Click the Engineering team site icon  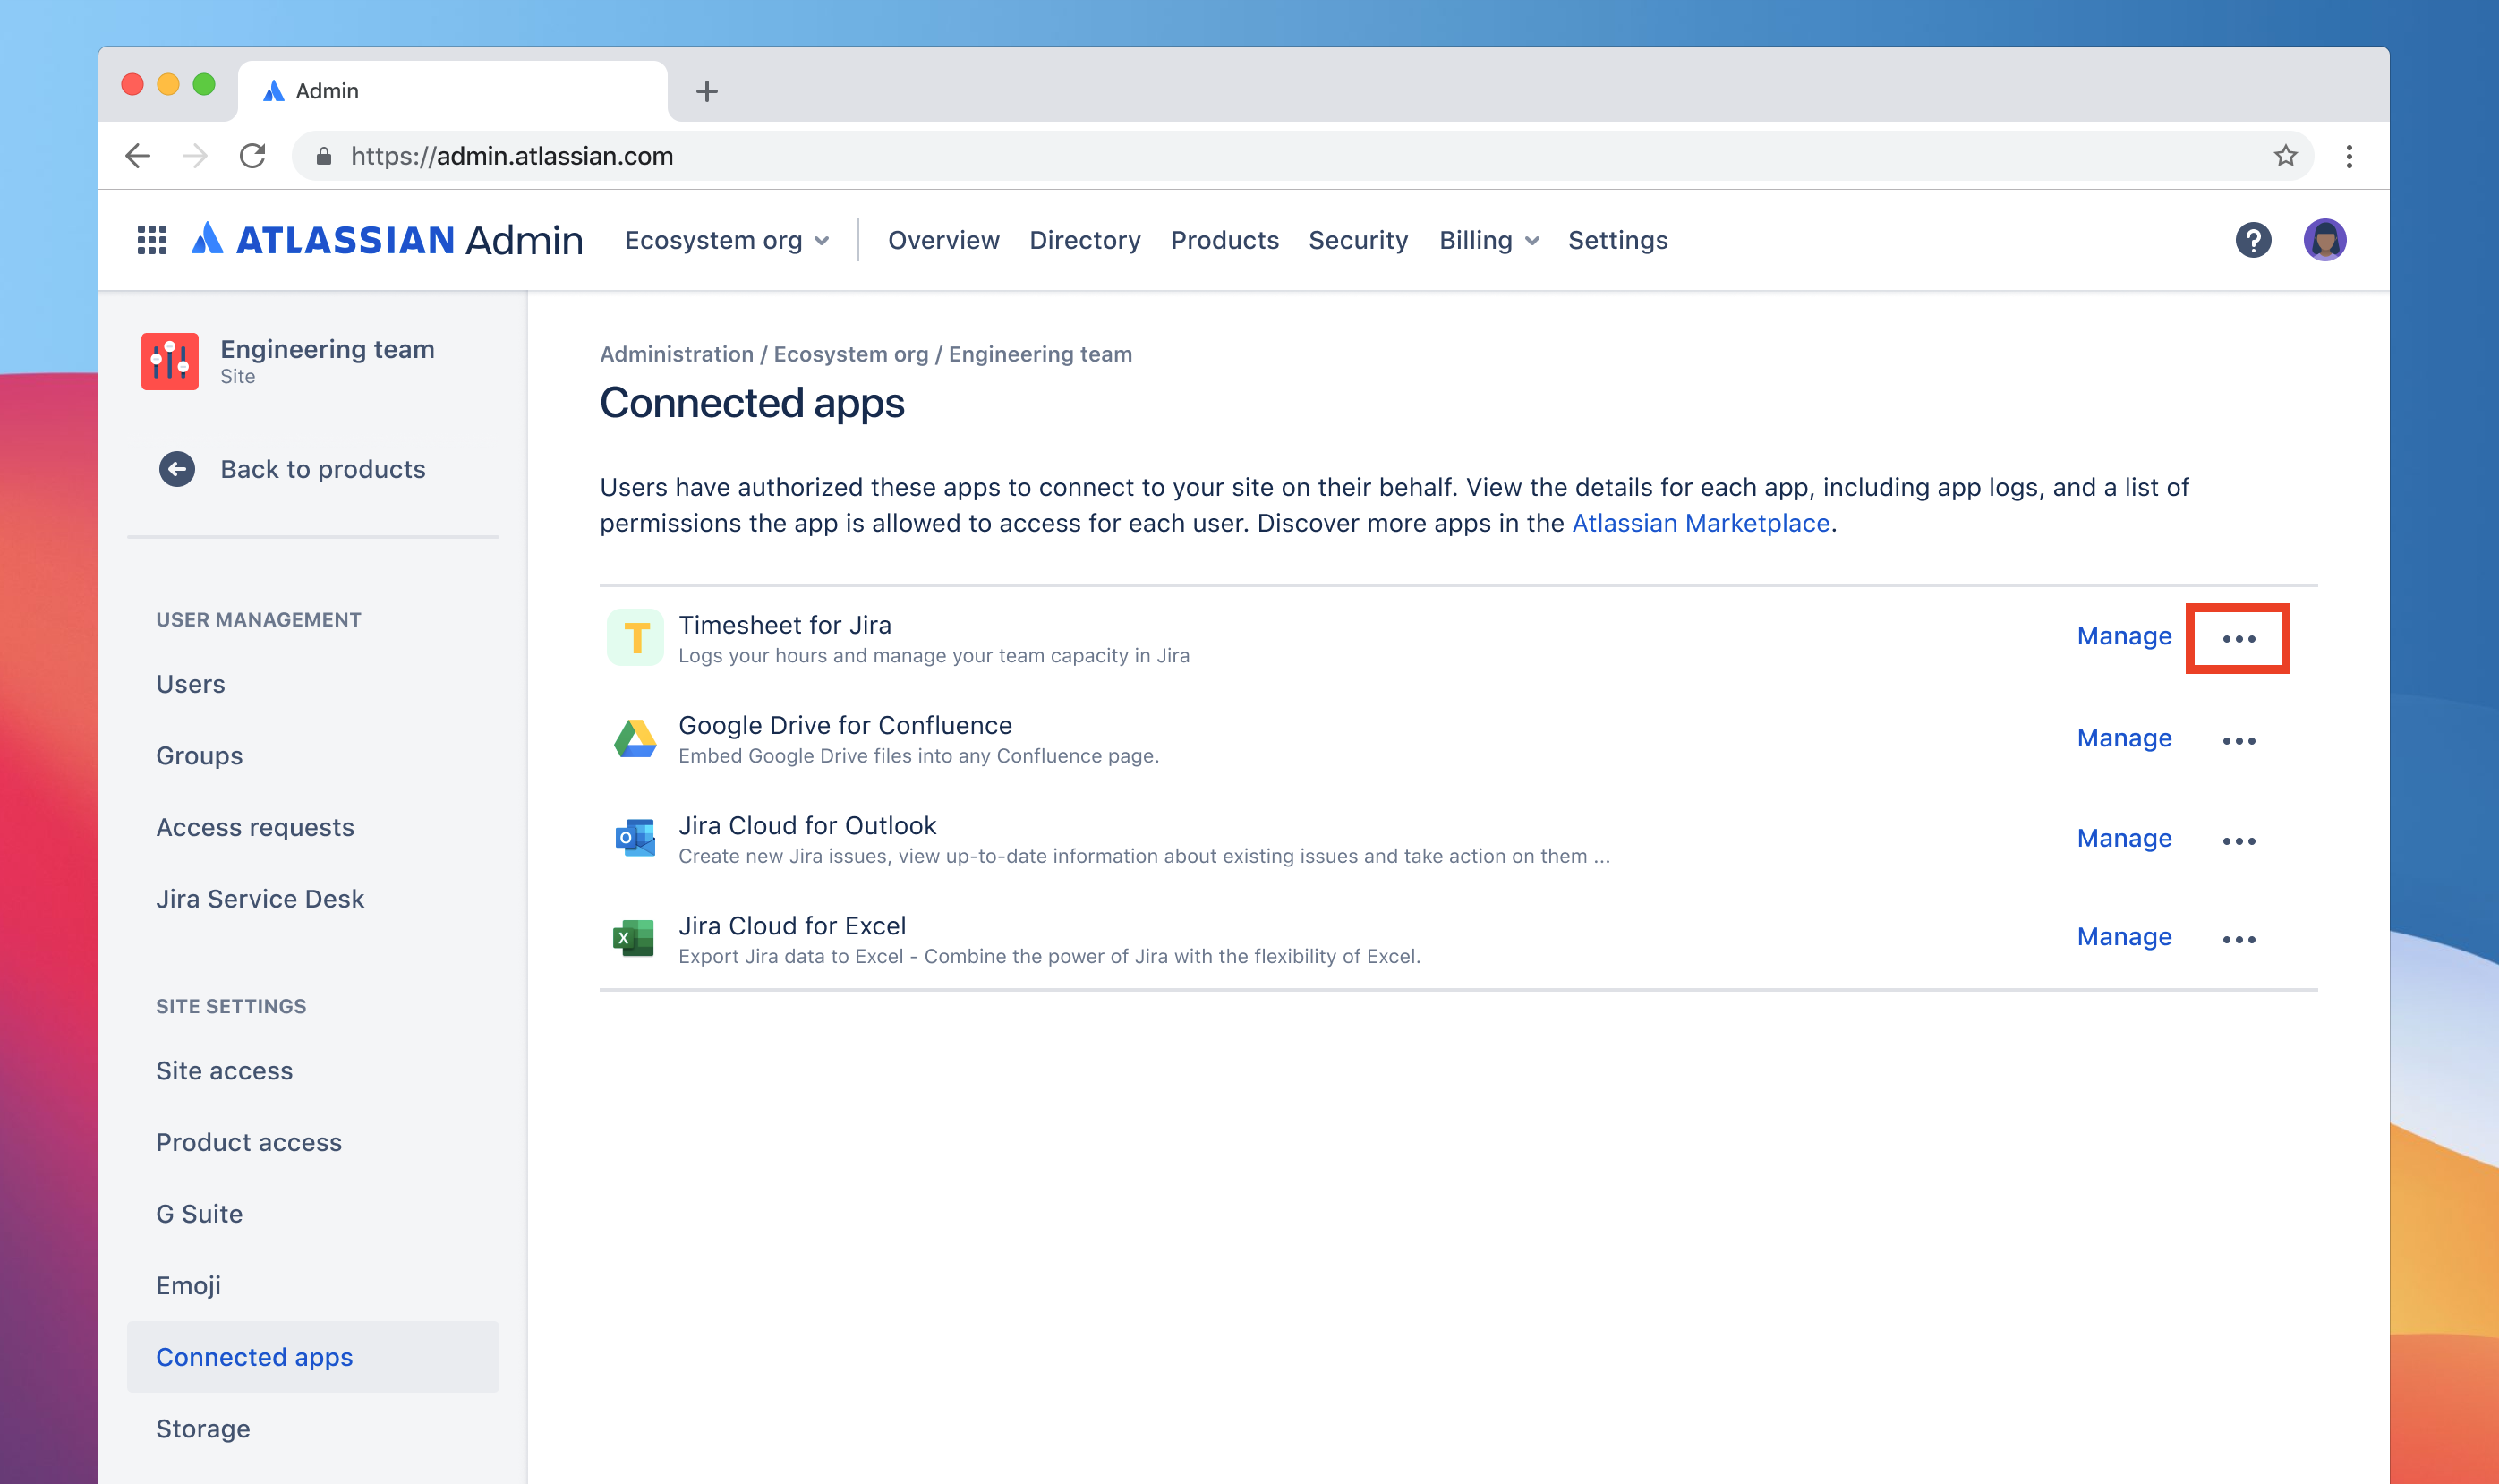pyautogui.click(x=171, y=362)
